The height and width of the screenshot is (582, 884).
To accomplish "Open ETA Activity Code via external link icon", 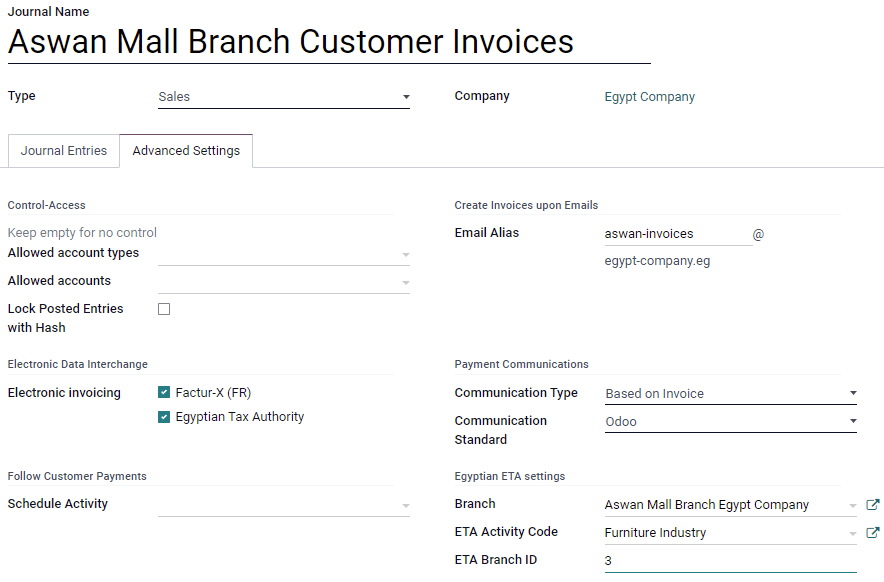I will (x=872, y=532).
